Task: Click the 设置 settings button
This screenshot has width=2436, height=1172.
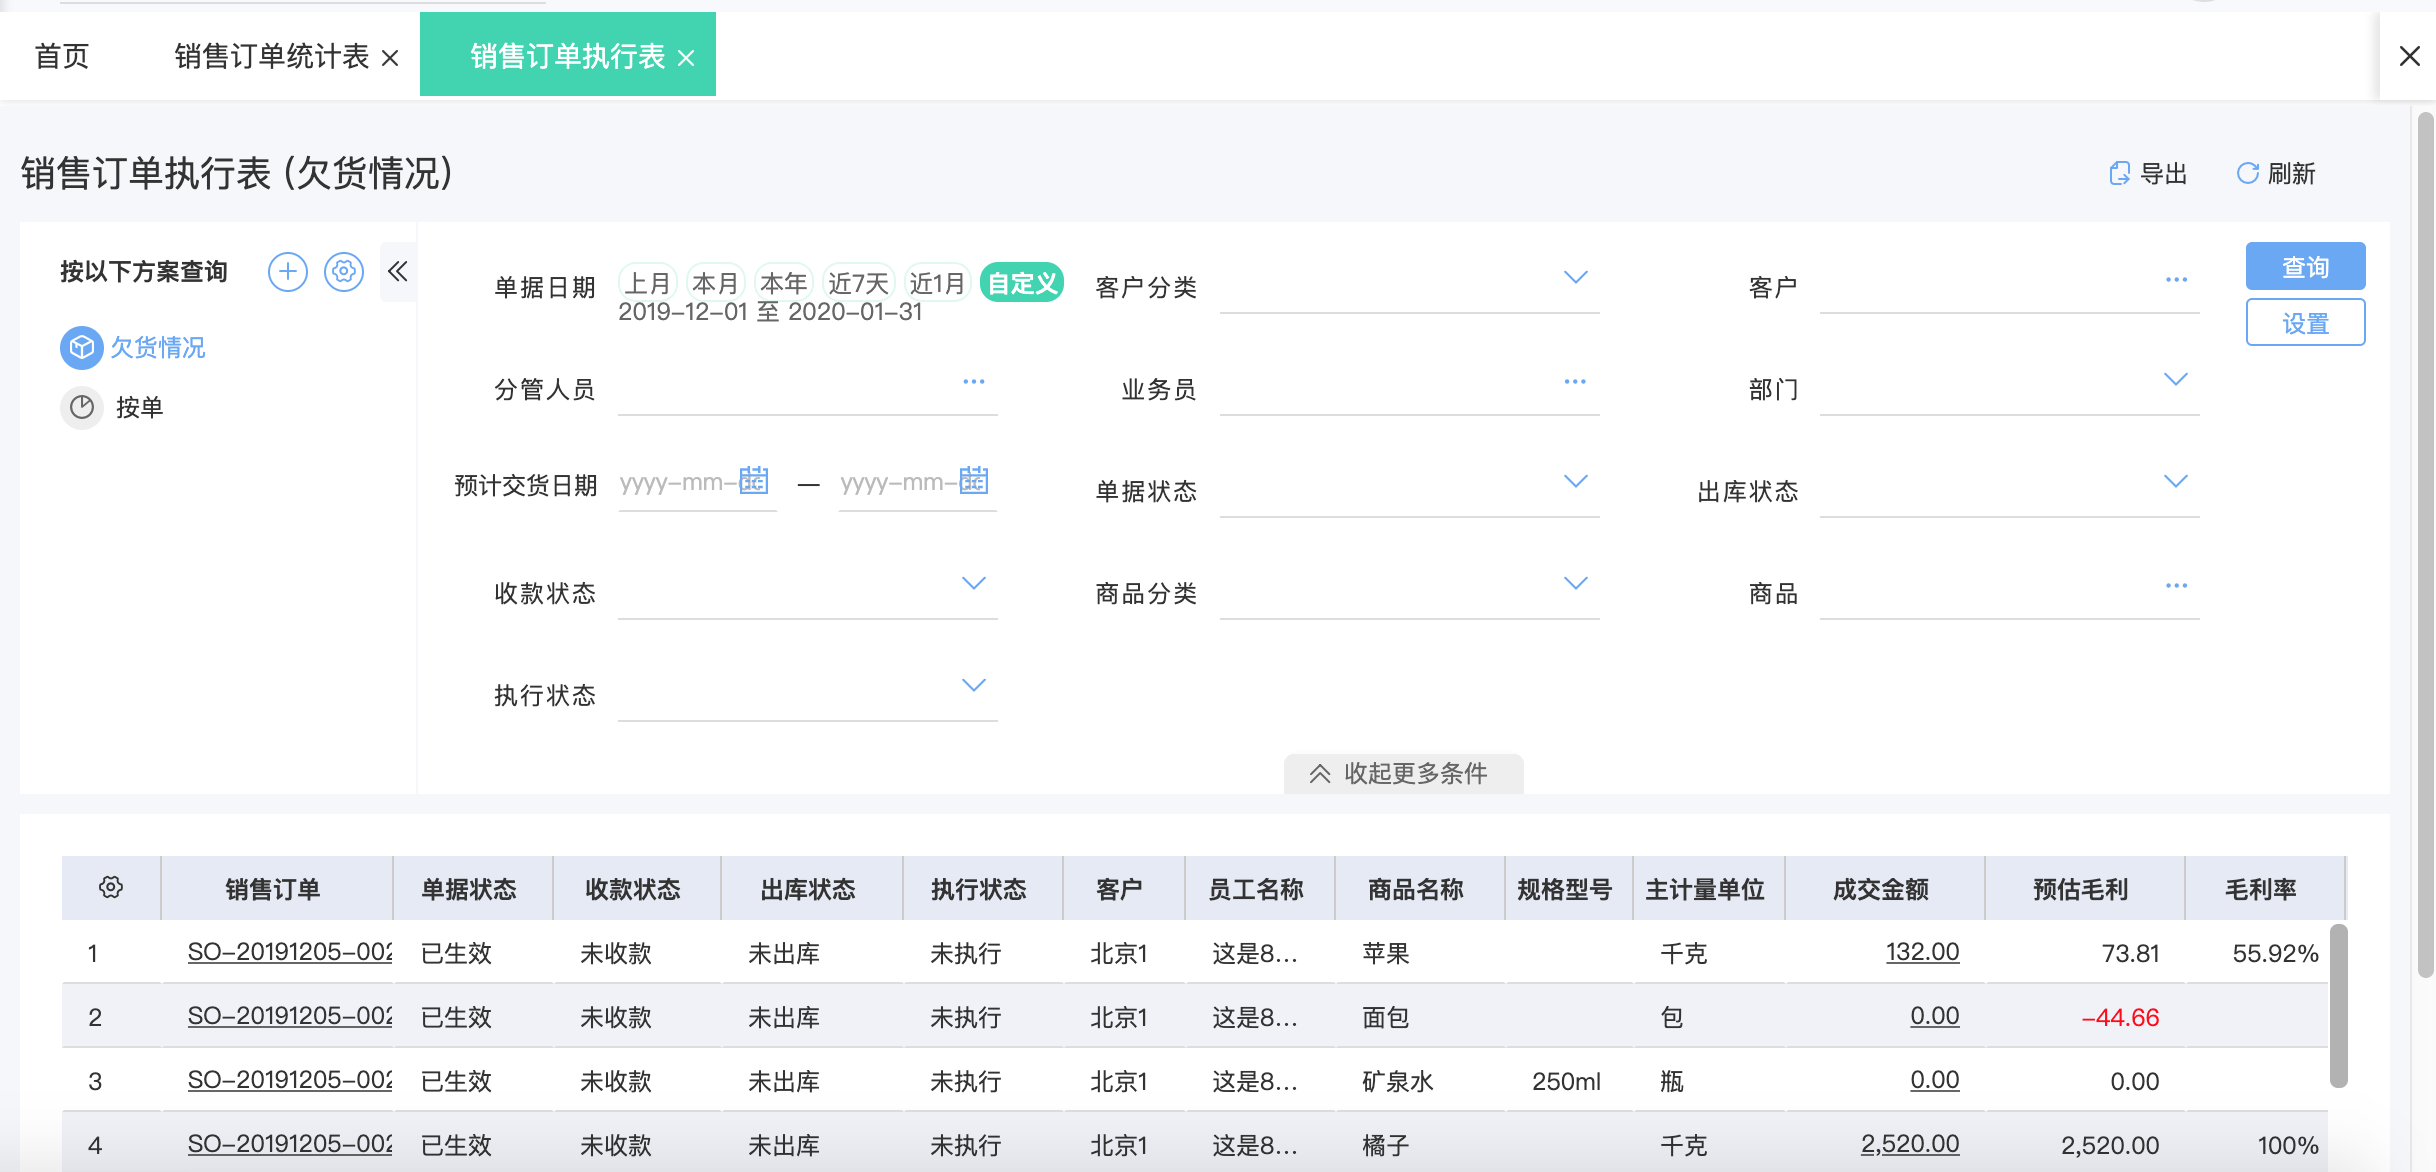Action: pyautogui.click(x=2307, y=325)
